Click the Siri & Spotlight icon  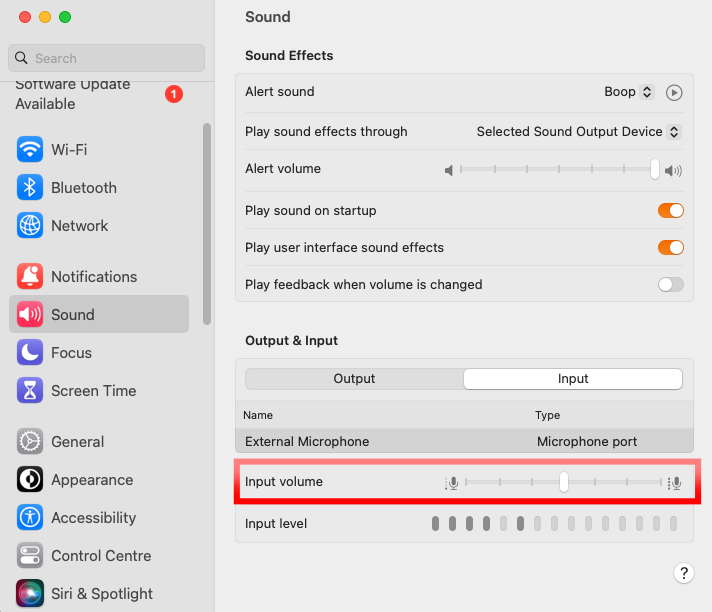pyautogui.click(x=30, y=593)
